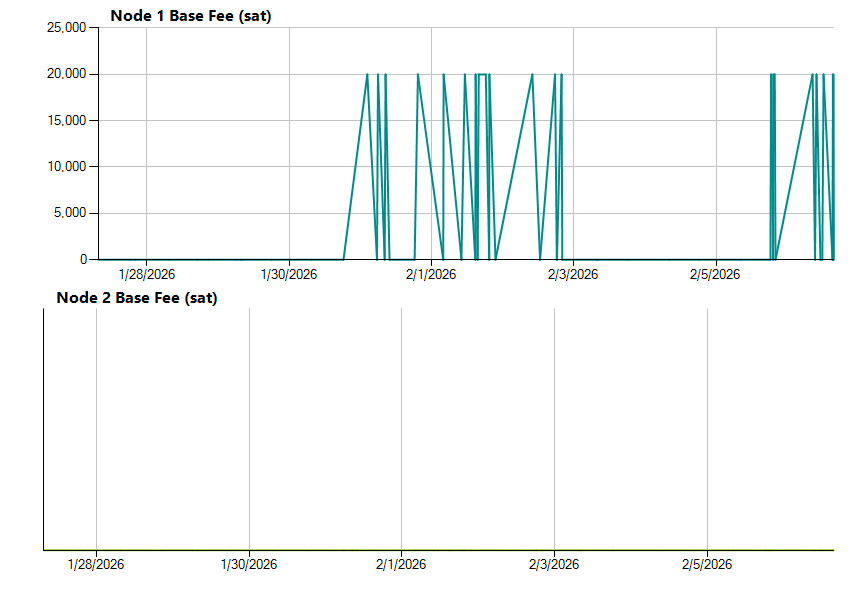860x600 pixels.
Task: Click 1/28/2026 on Node 1 chart axis
Action: [147, 274]
